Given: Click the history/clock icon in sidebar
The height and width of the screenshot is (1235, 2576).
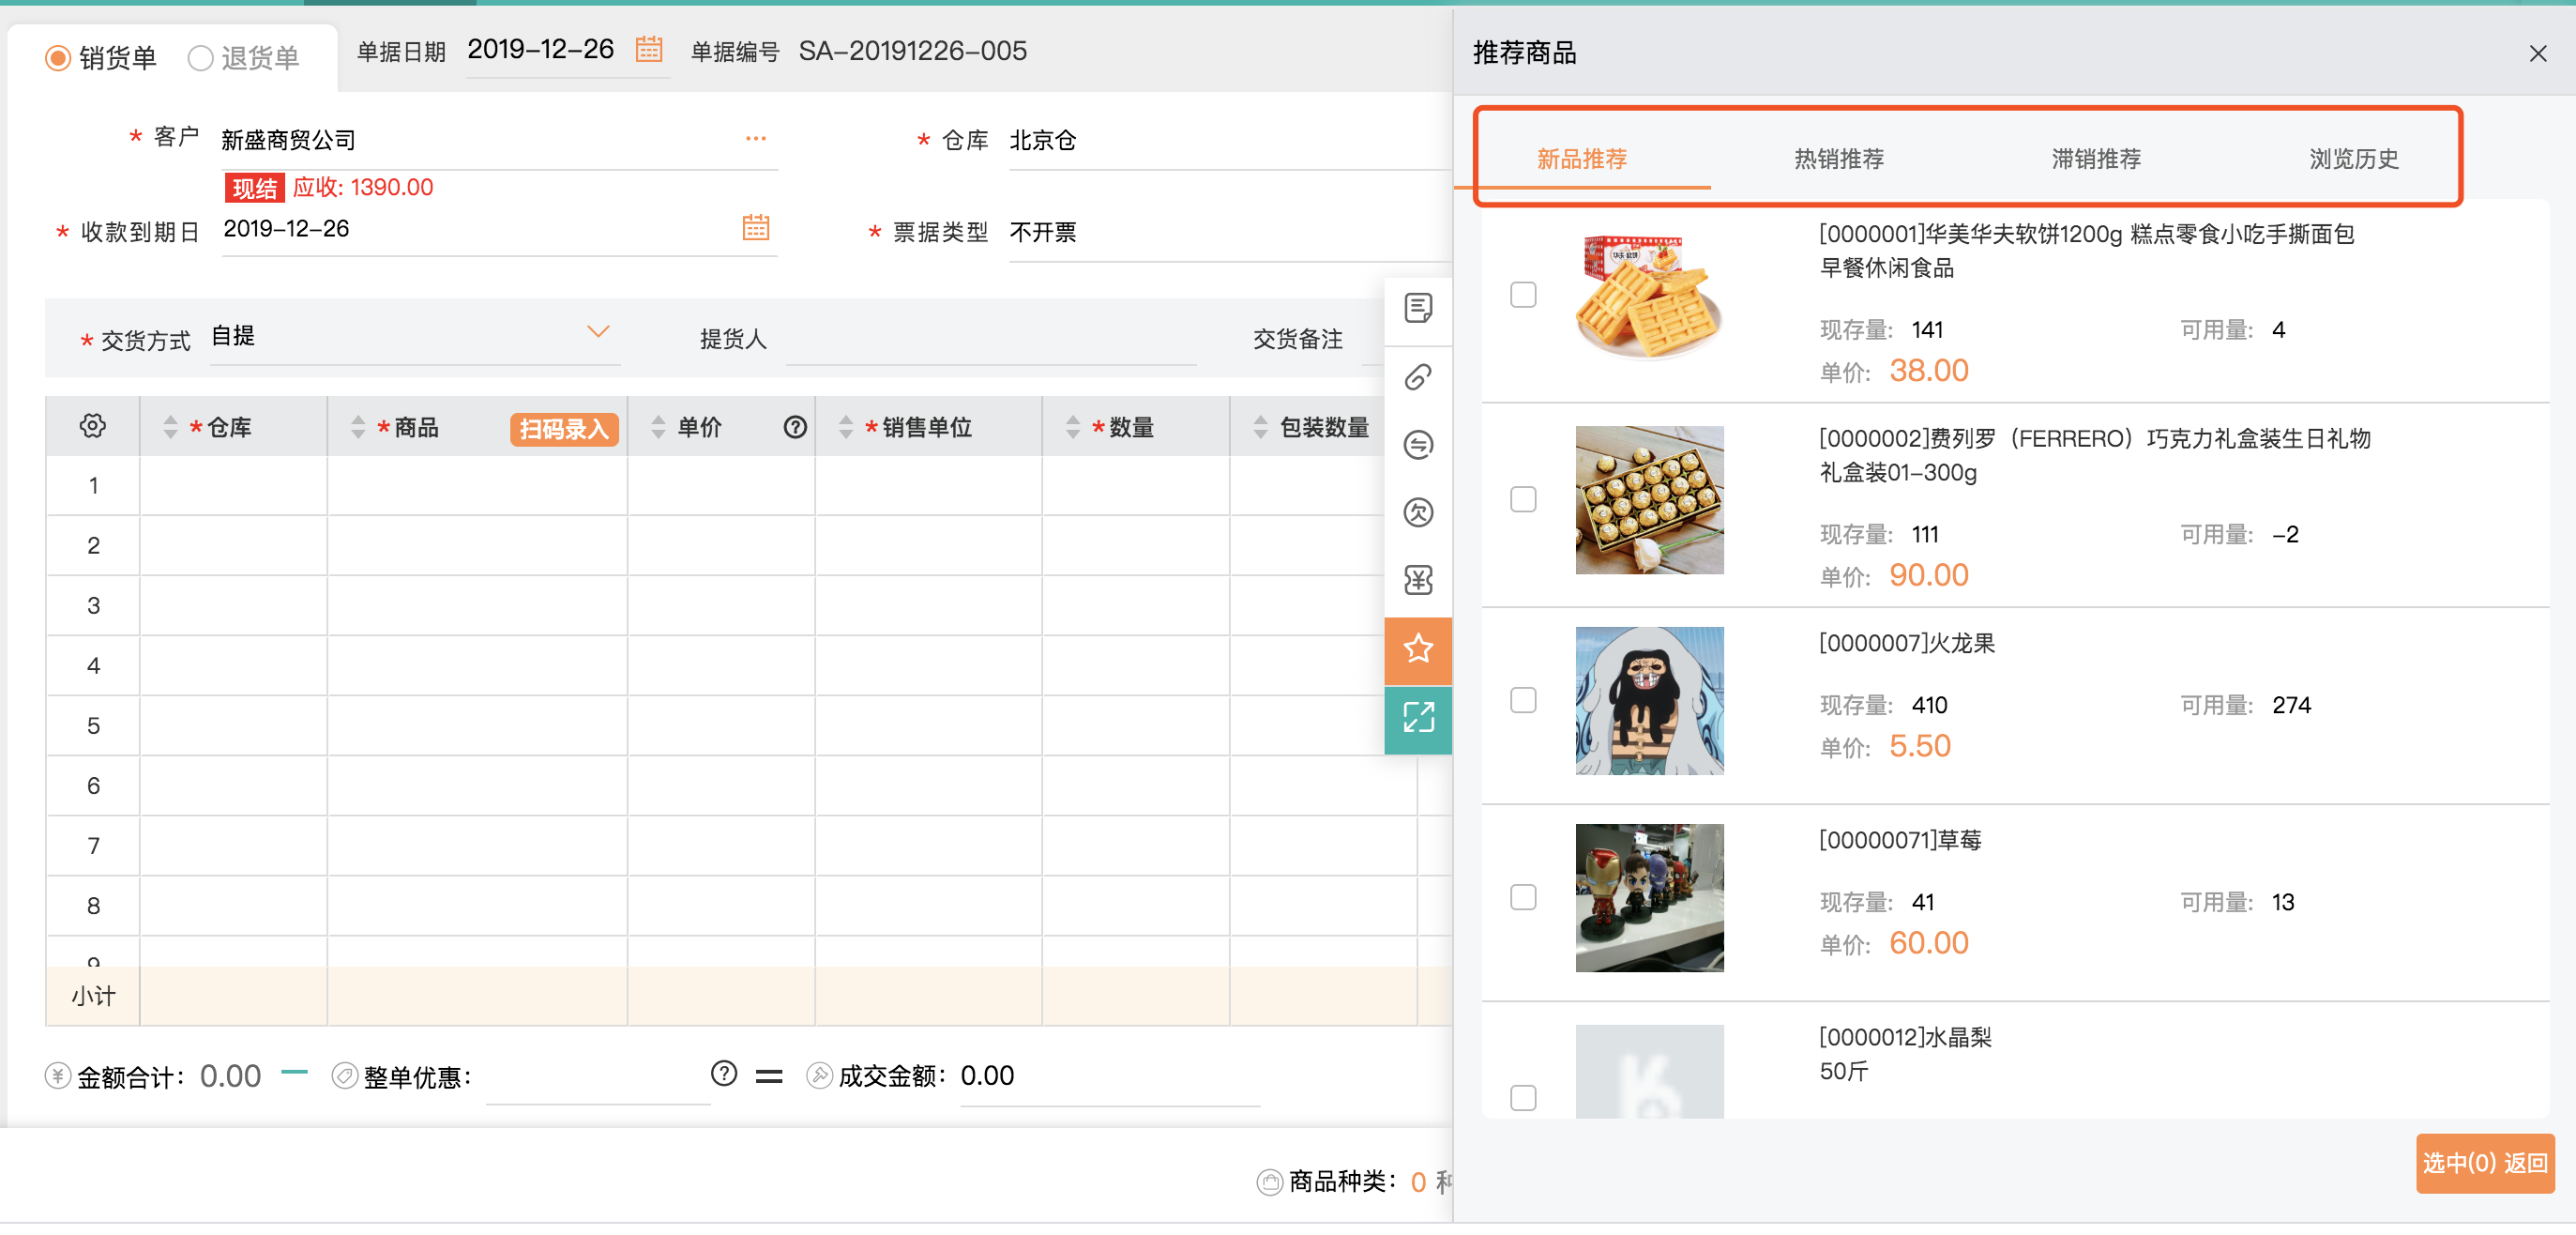Looking at the screenshot, I should click(x=1419, y=449).
